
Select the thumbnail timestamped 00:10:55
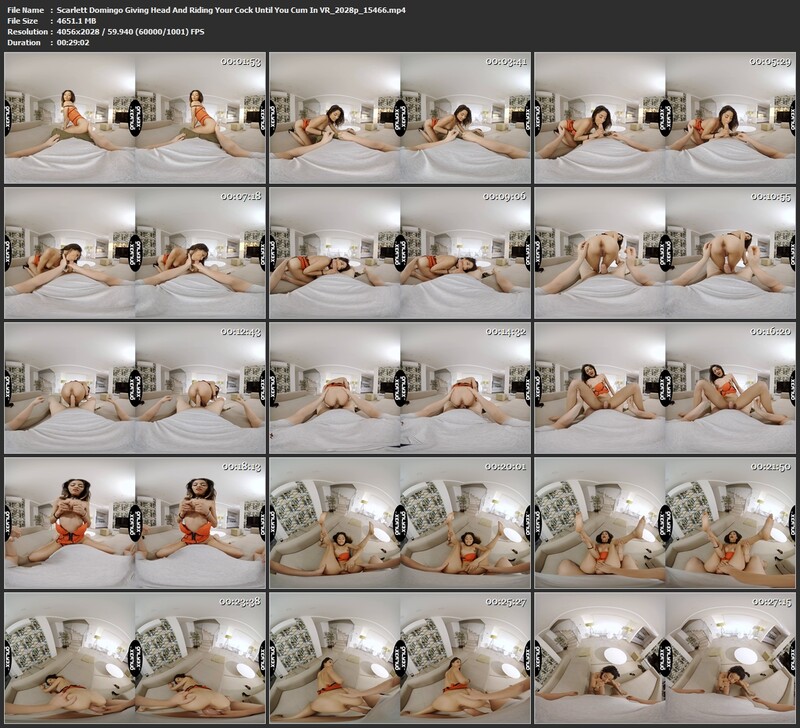(x=665, y=253)
